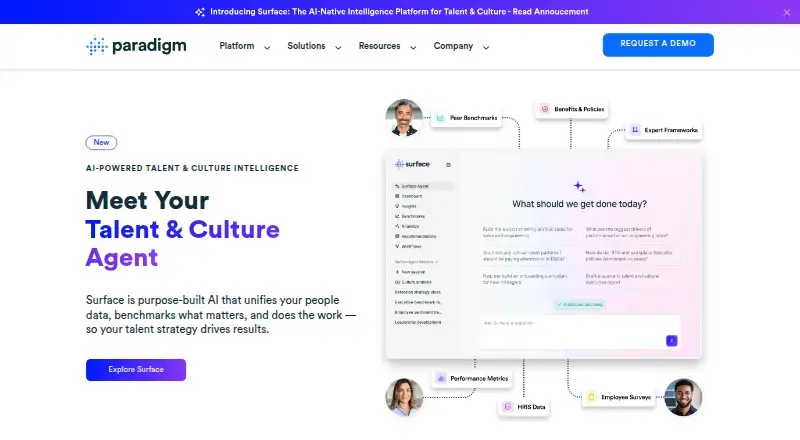
Task: Close the announcement banner
Action: point(786,13)
